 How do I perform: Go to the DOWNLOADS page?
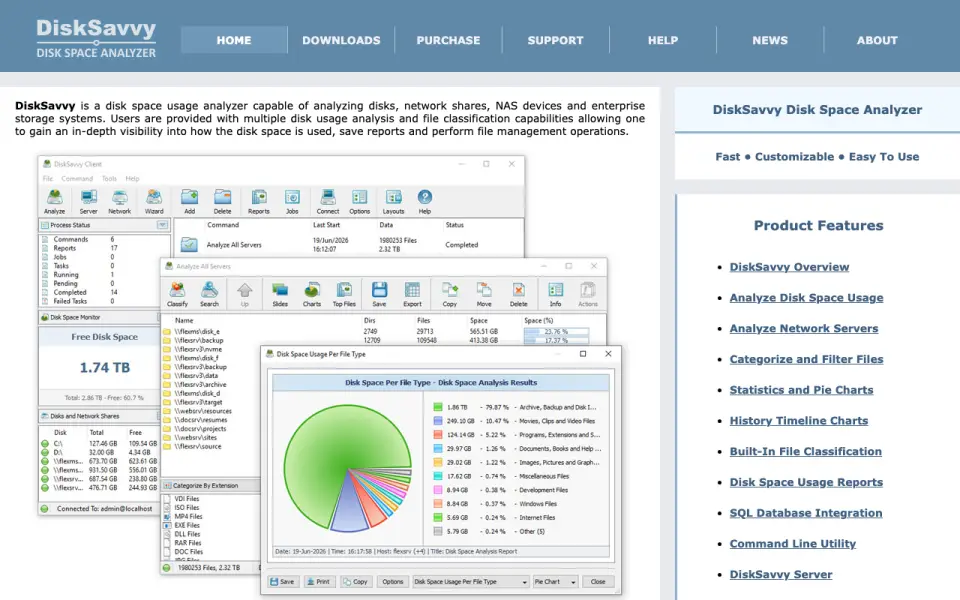(x=341, y=40)
